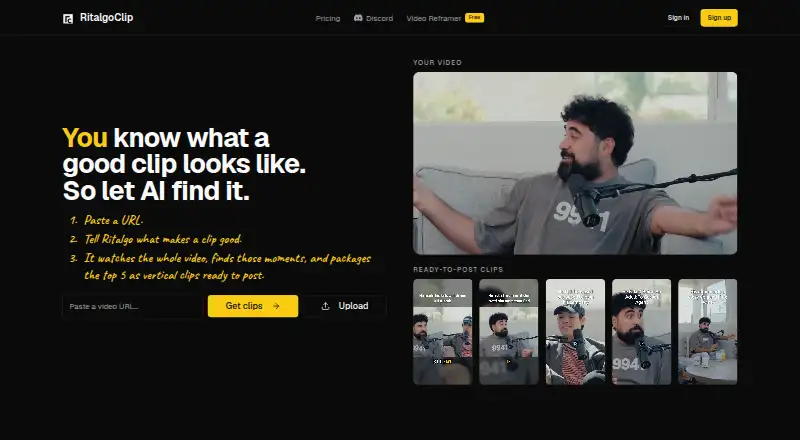Focus the Paste a video URL field
The height and width of the screenshot is (440, 800).
133,306
